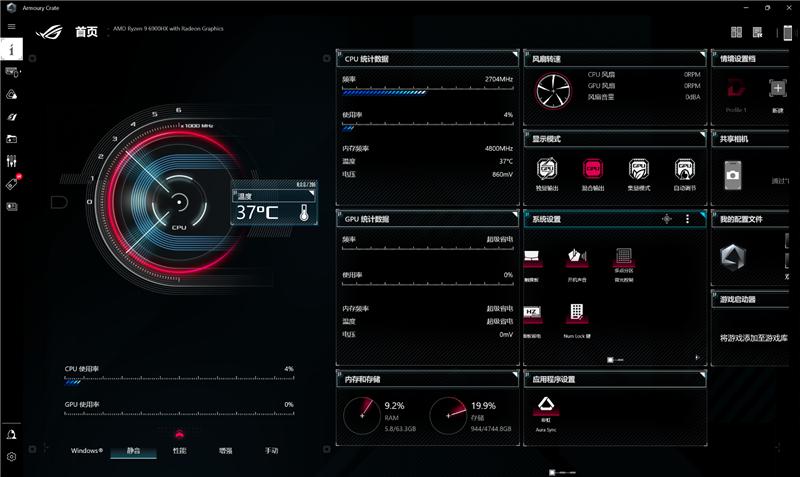Open Aura Sync lighting from the sidebar
This screenshot has height=477, width=800.
[x=12, y=95]
